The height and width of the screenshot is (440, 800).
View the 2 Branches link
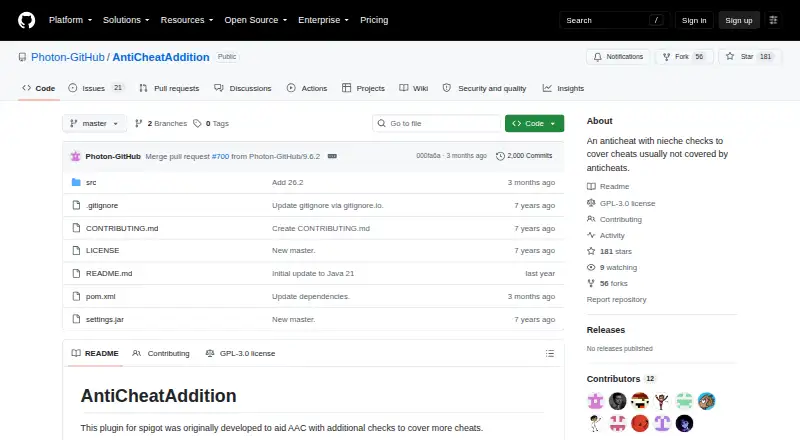pos(161,124)
